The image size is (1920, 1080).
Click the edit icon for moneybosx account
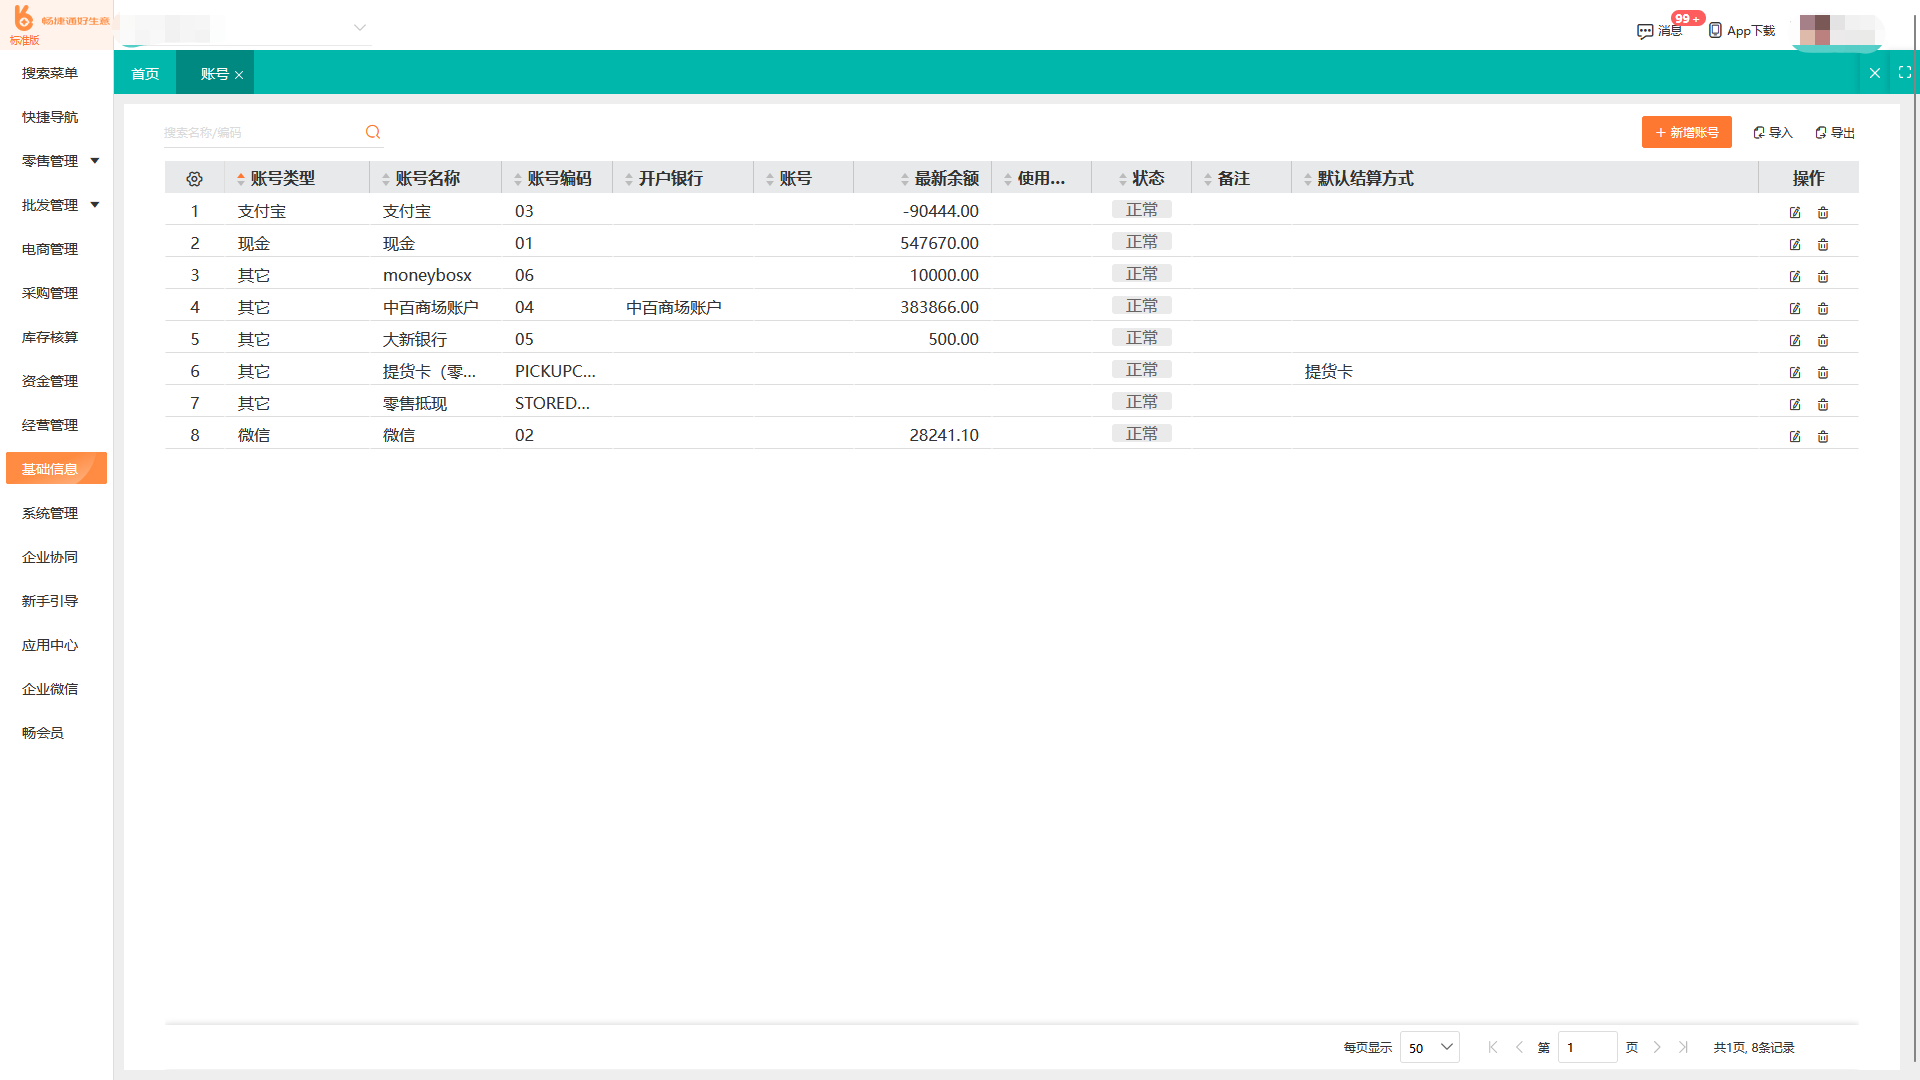(x=1796, y=274)
